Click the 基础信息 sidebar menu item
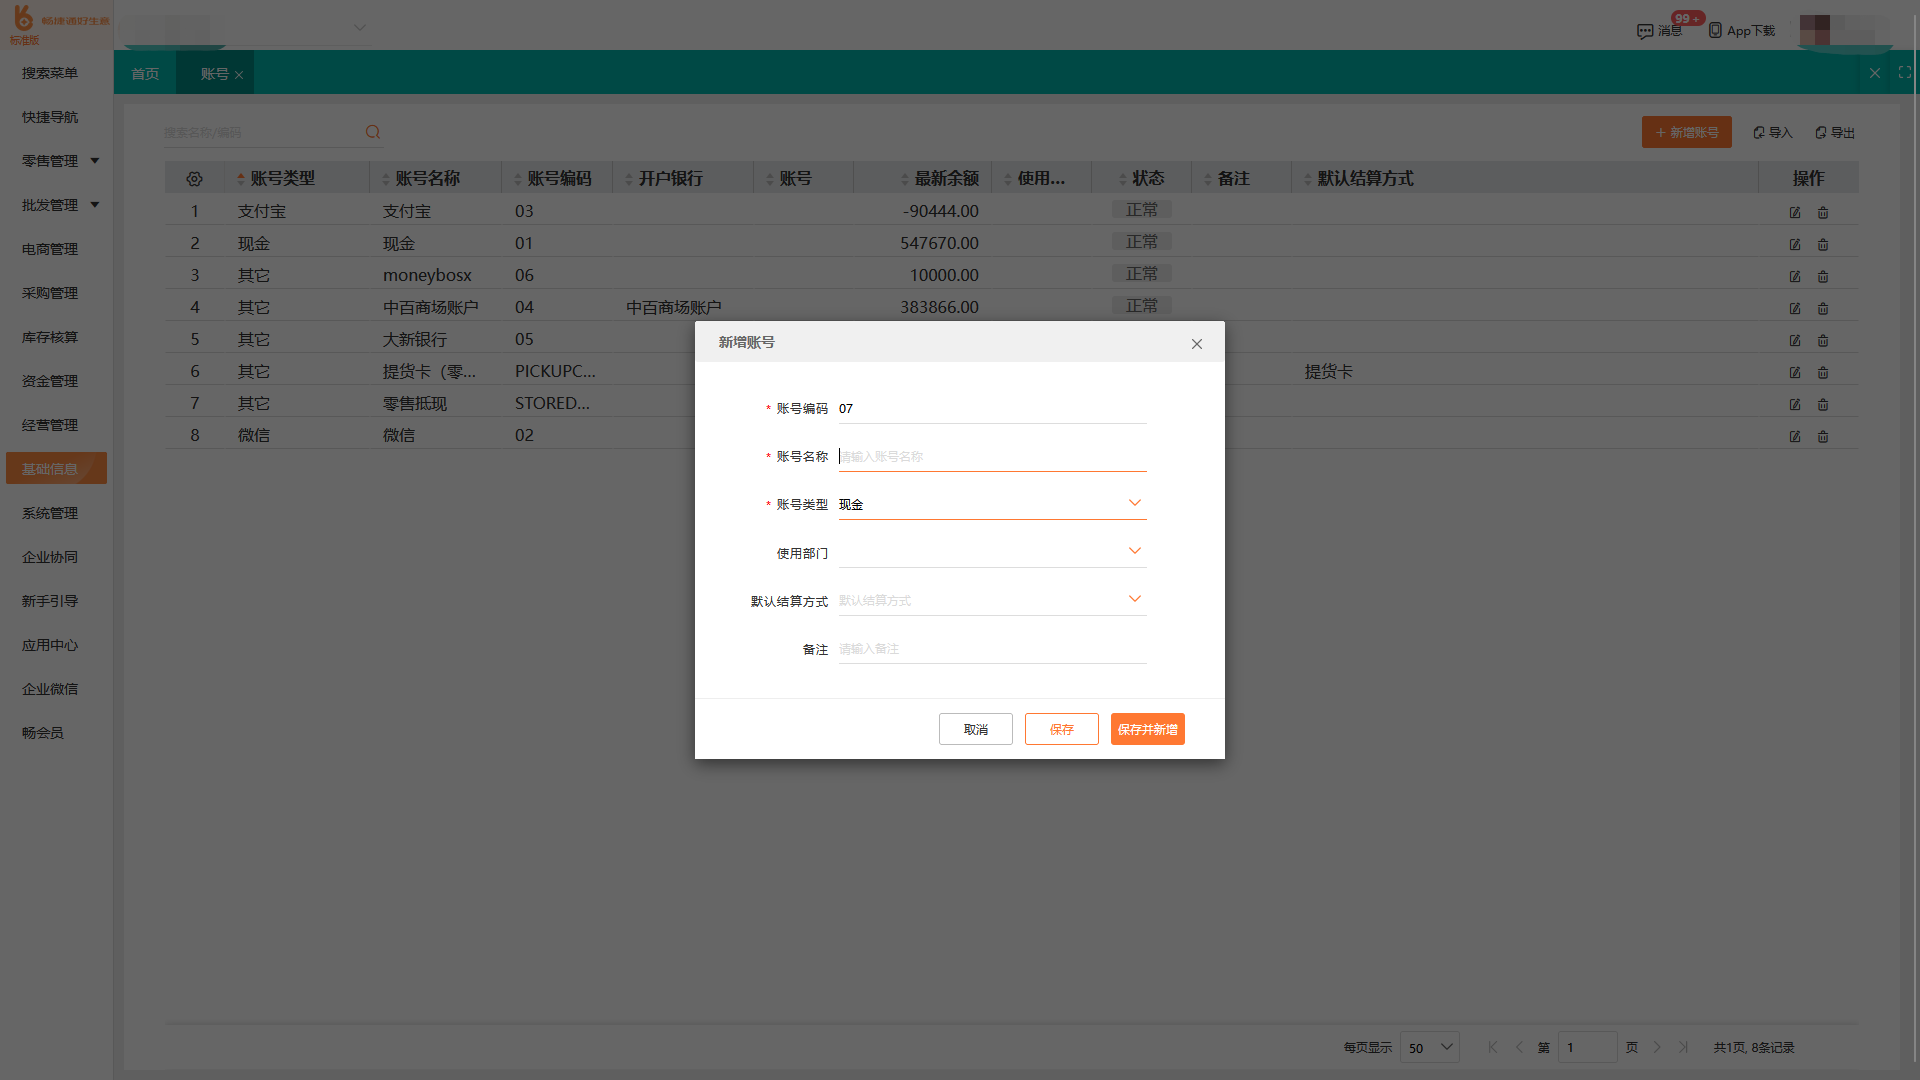 55,468
